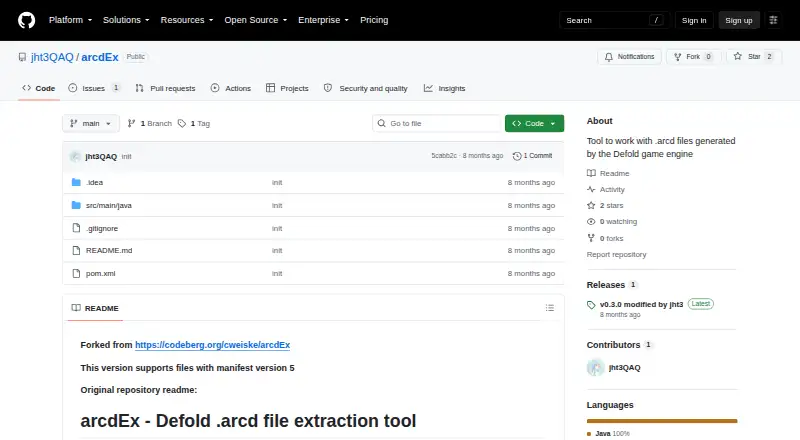Select the README tab

click(x=95, y=308)
